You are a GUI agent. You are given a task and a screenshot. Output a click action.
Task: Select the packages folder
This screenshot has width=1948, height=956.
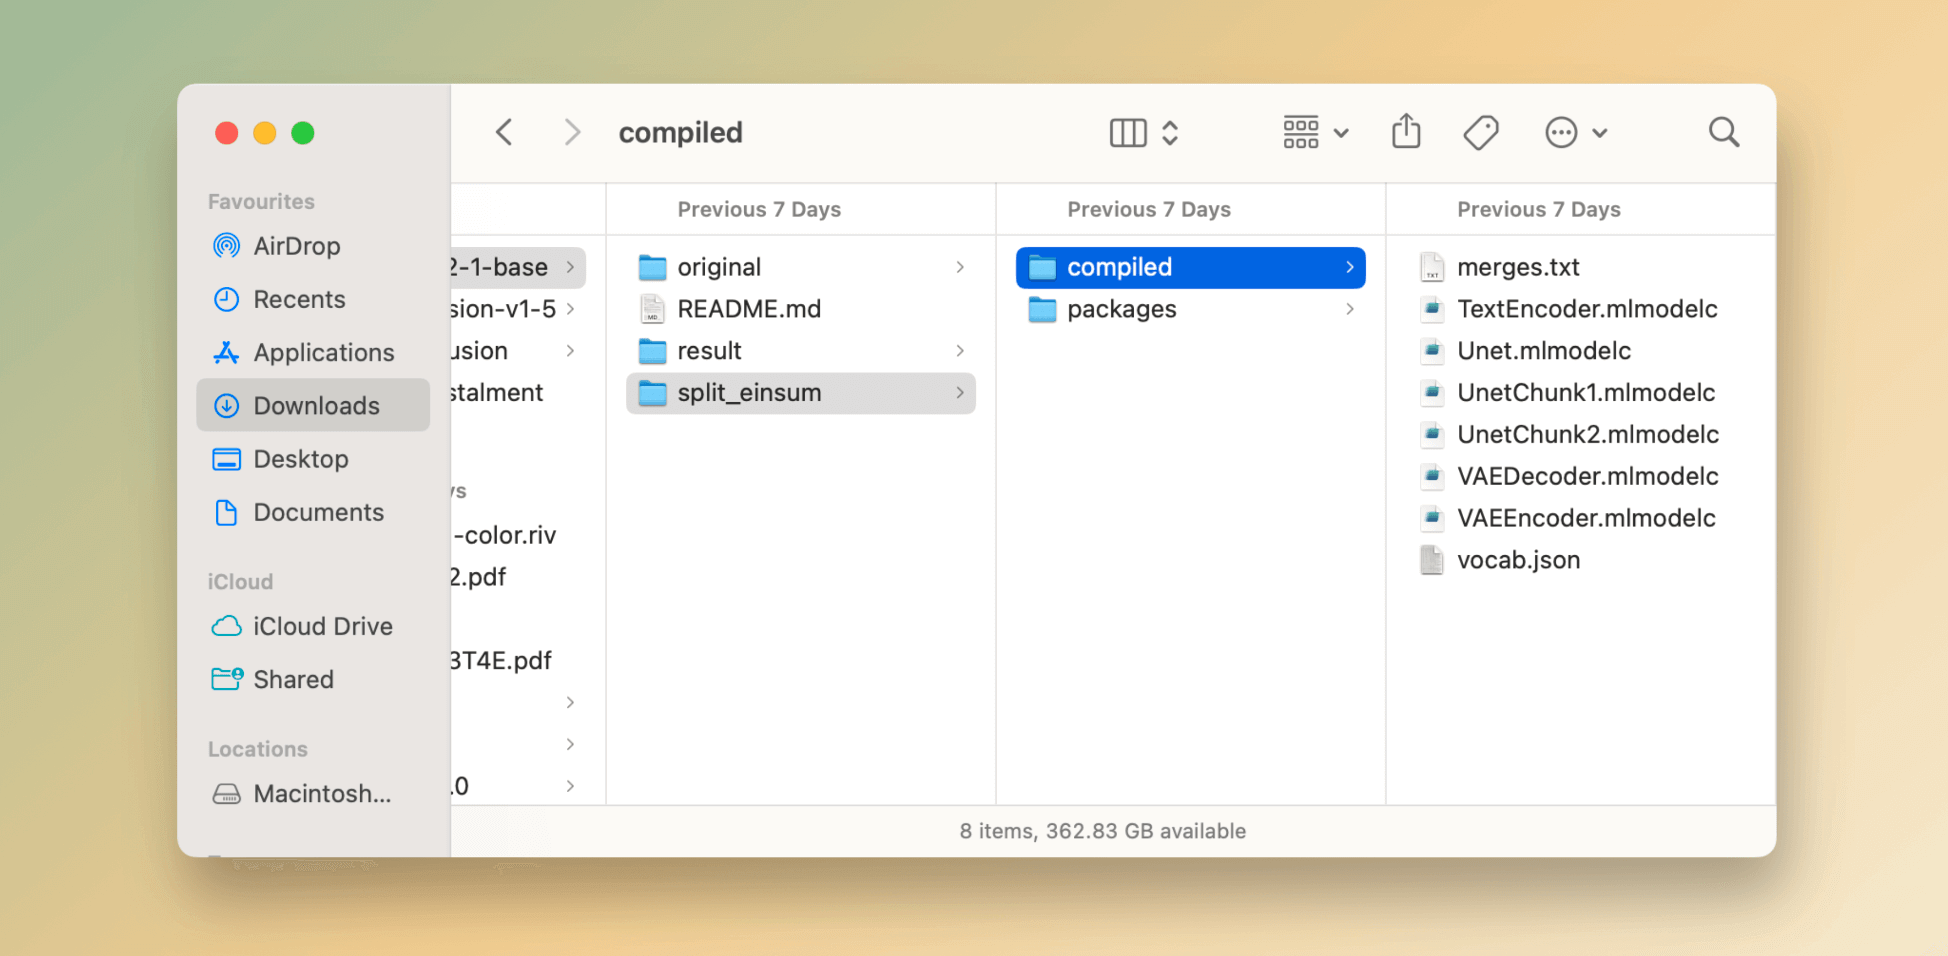1121,309
